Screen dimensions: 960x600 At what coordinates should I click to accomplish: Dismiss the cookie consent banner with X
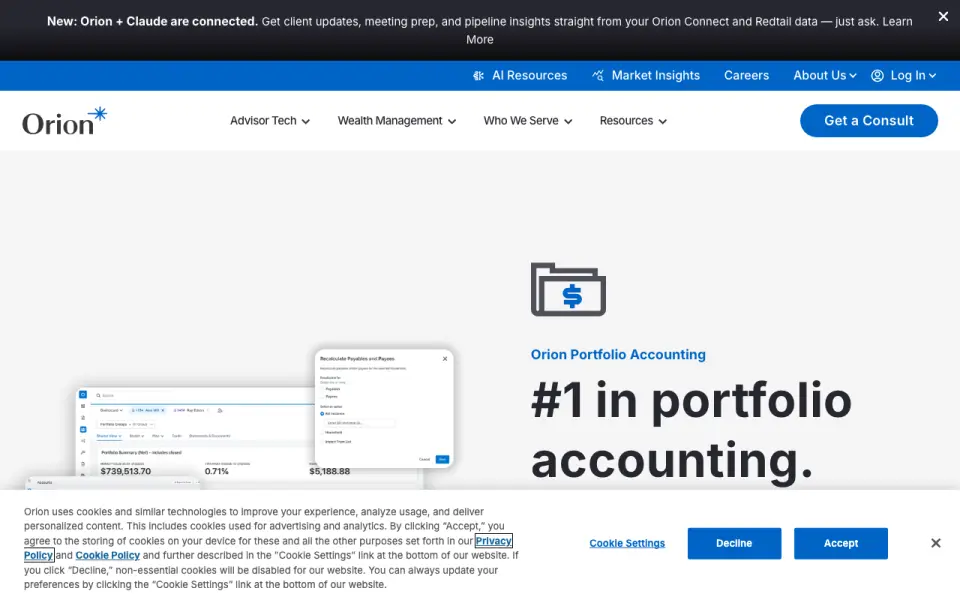pyautogui.click(x=936, y=543)
